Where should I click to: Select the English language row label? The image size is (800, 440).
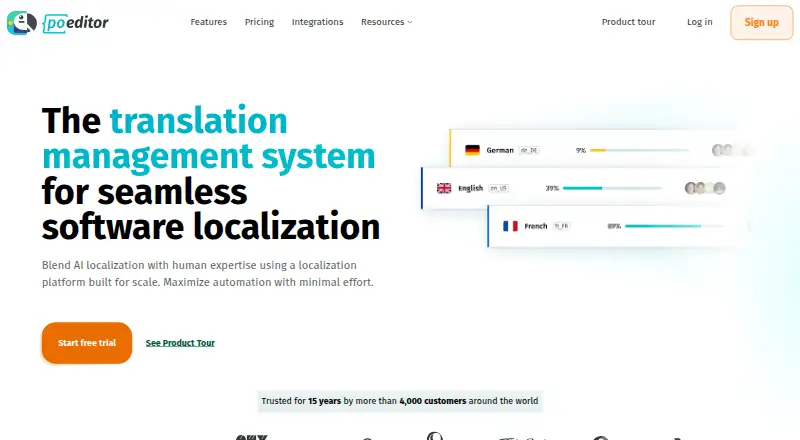[470, 188]
